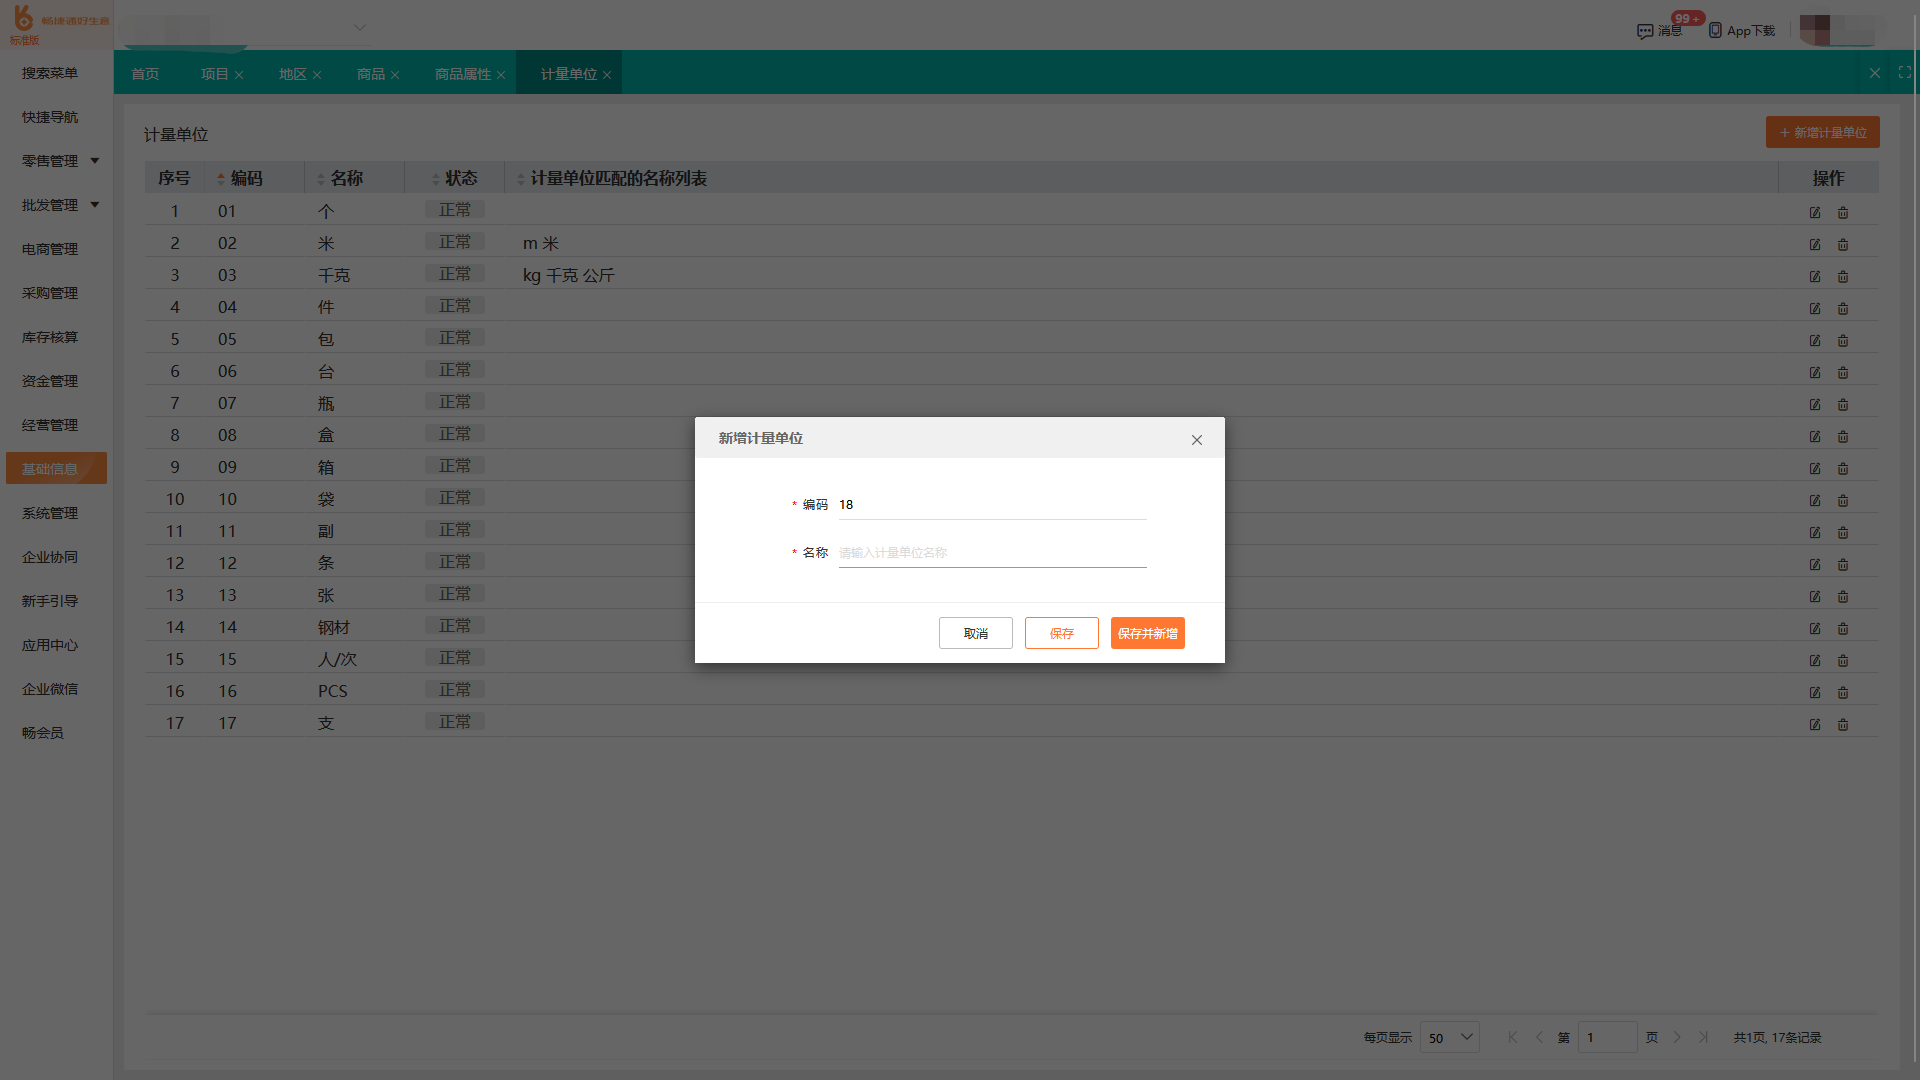Viewport: 1920px width, 1080px height.
Task: Click the 取消 button in dialog
Action: click(x=976, y=633)
